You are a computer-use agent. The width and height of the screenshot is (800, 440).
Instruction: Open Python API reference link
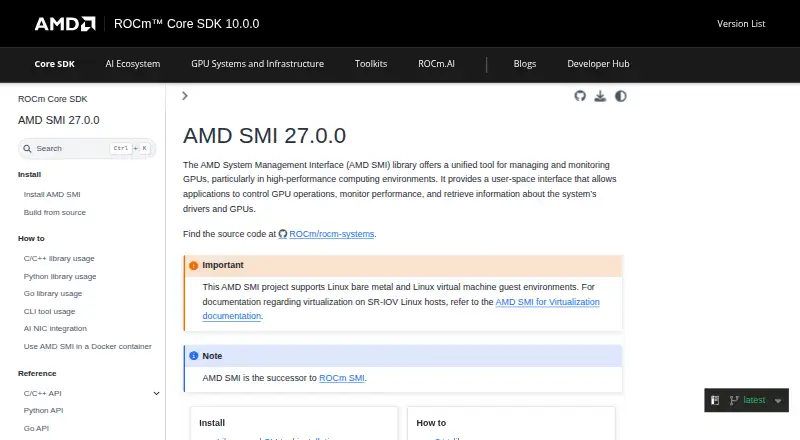coord(43,410)
